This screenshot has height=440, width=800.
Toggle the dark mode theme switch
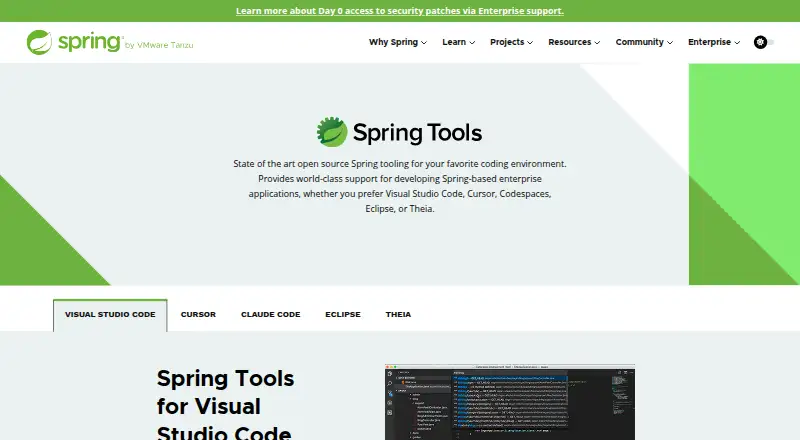[x=763, y=42]
